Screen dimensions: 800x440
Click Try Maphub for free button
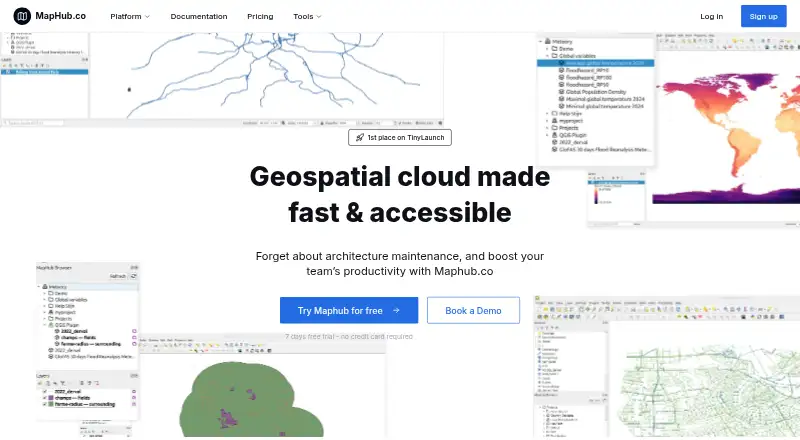point(349,310)
